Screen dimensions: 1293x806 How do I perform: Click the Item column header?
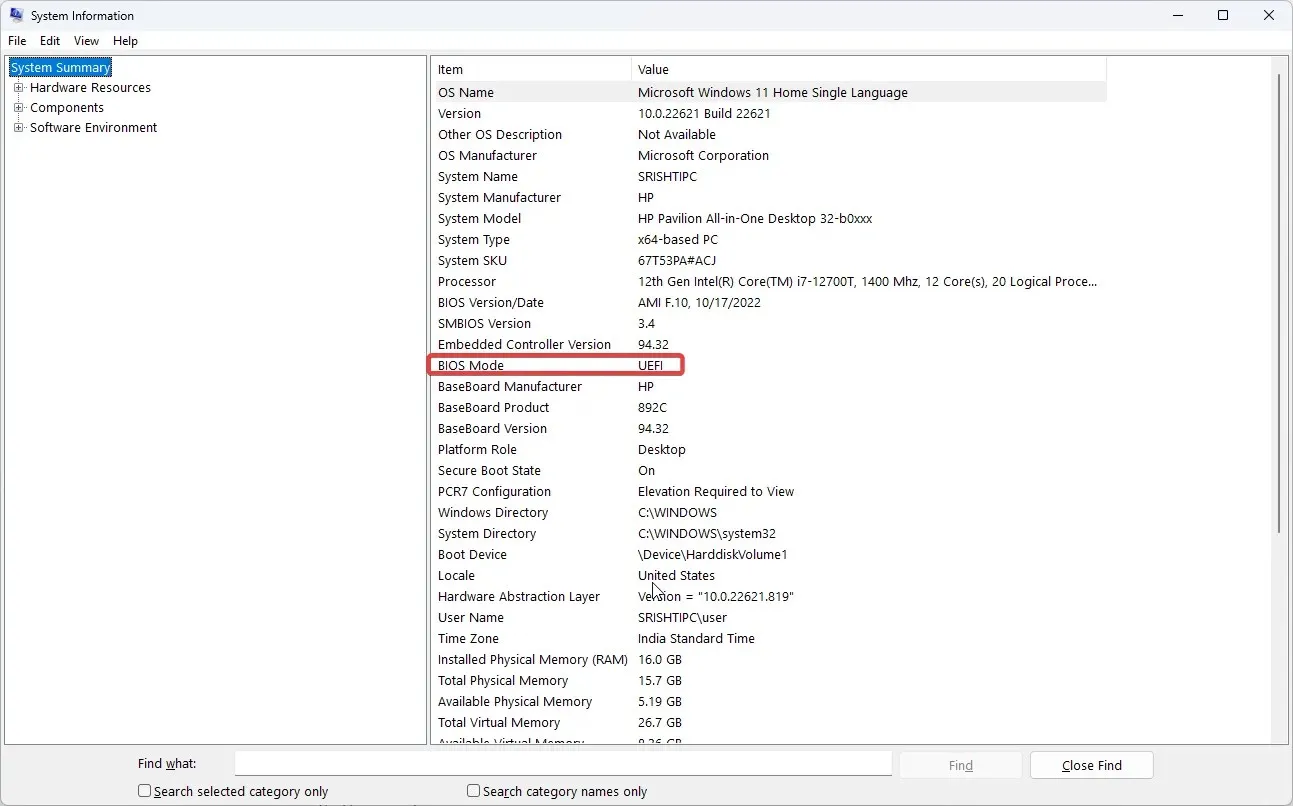(x=532, y=69)
